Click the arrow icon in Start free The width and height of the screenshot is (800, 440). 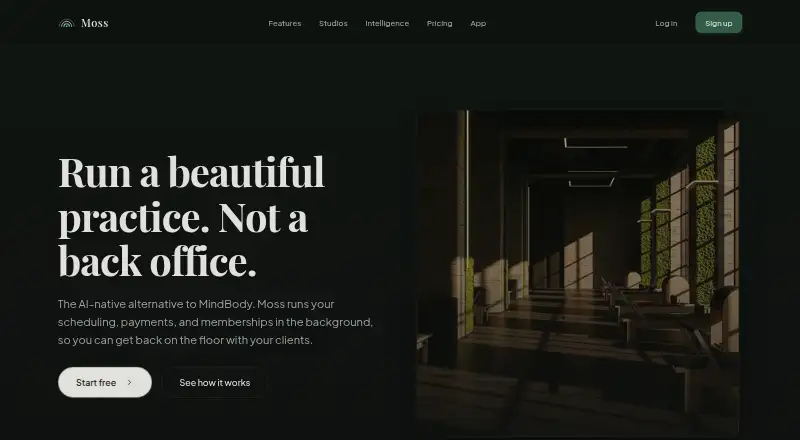130,382
